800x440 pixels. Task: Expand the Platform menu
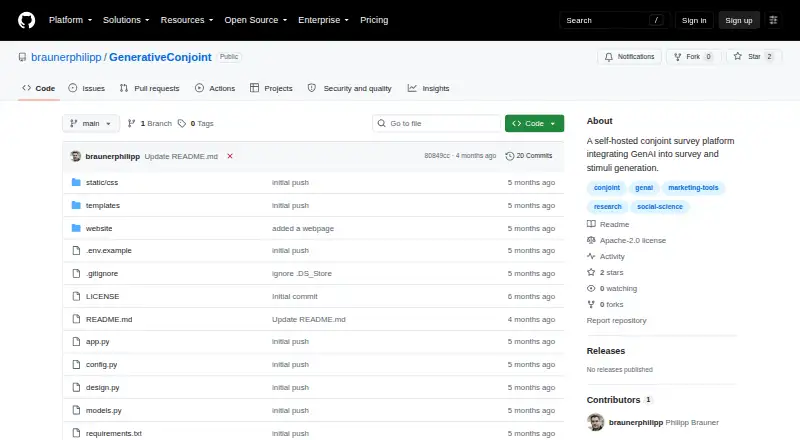pos(70,20)
